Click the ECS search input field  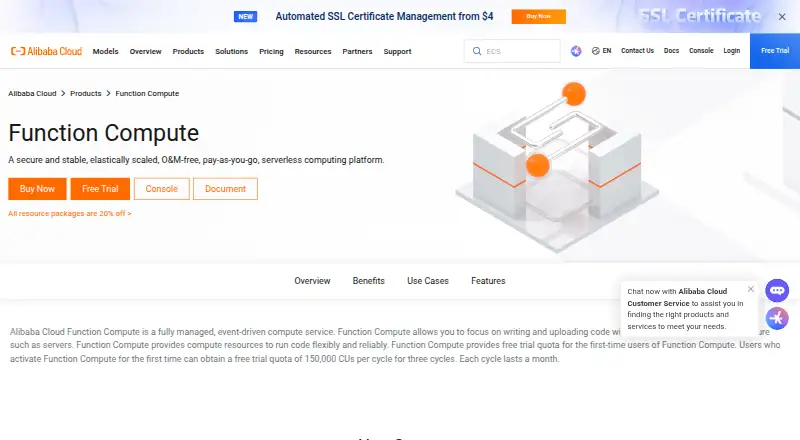[x=512, y=51]
